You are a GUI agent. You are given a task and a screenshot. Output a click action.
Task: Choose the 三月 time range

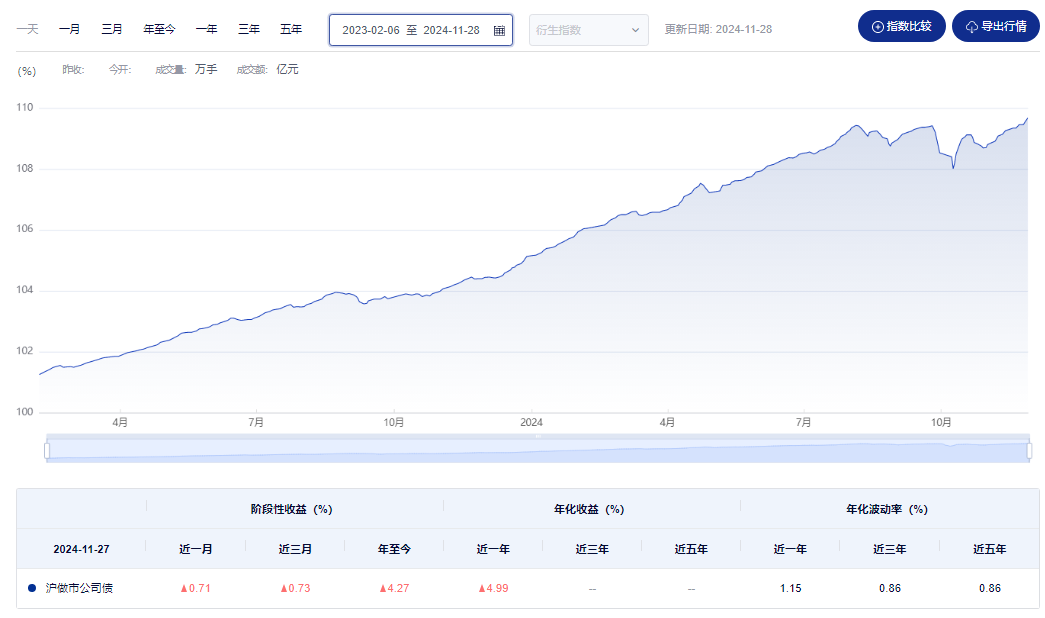pos(112,29)
